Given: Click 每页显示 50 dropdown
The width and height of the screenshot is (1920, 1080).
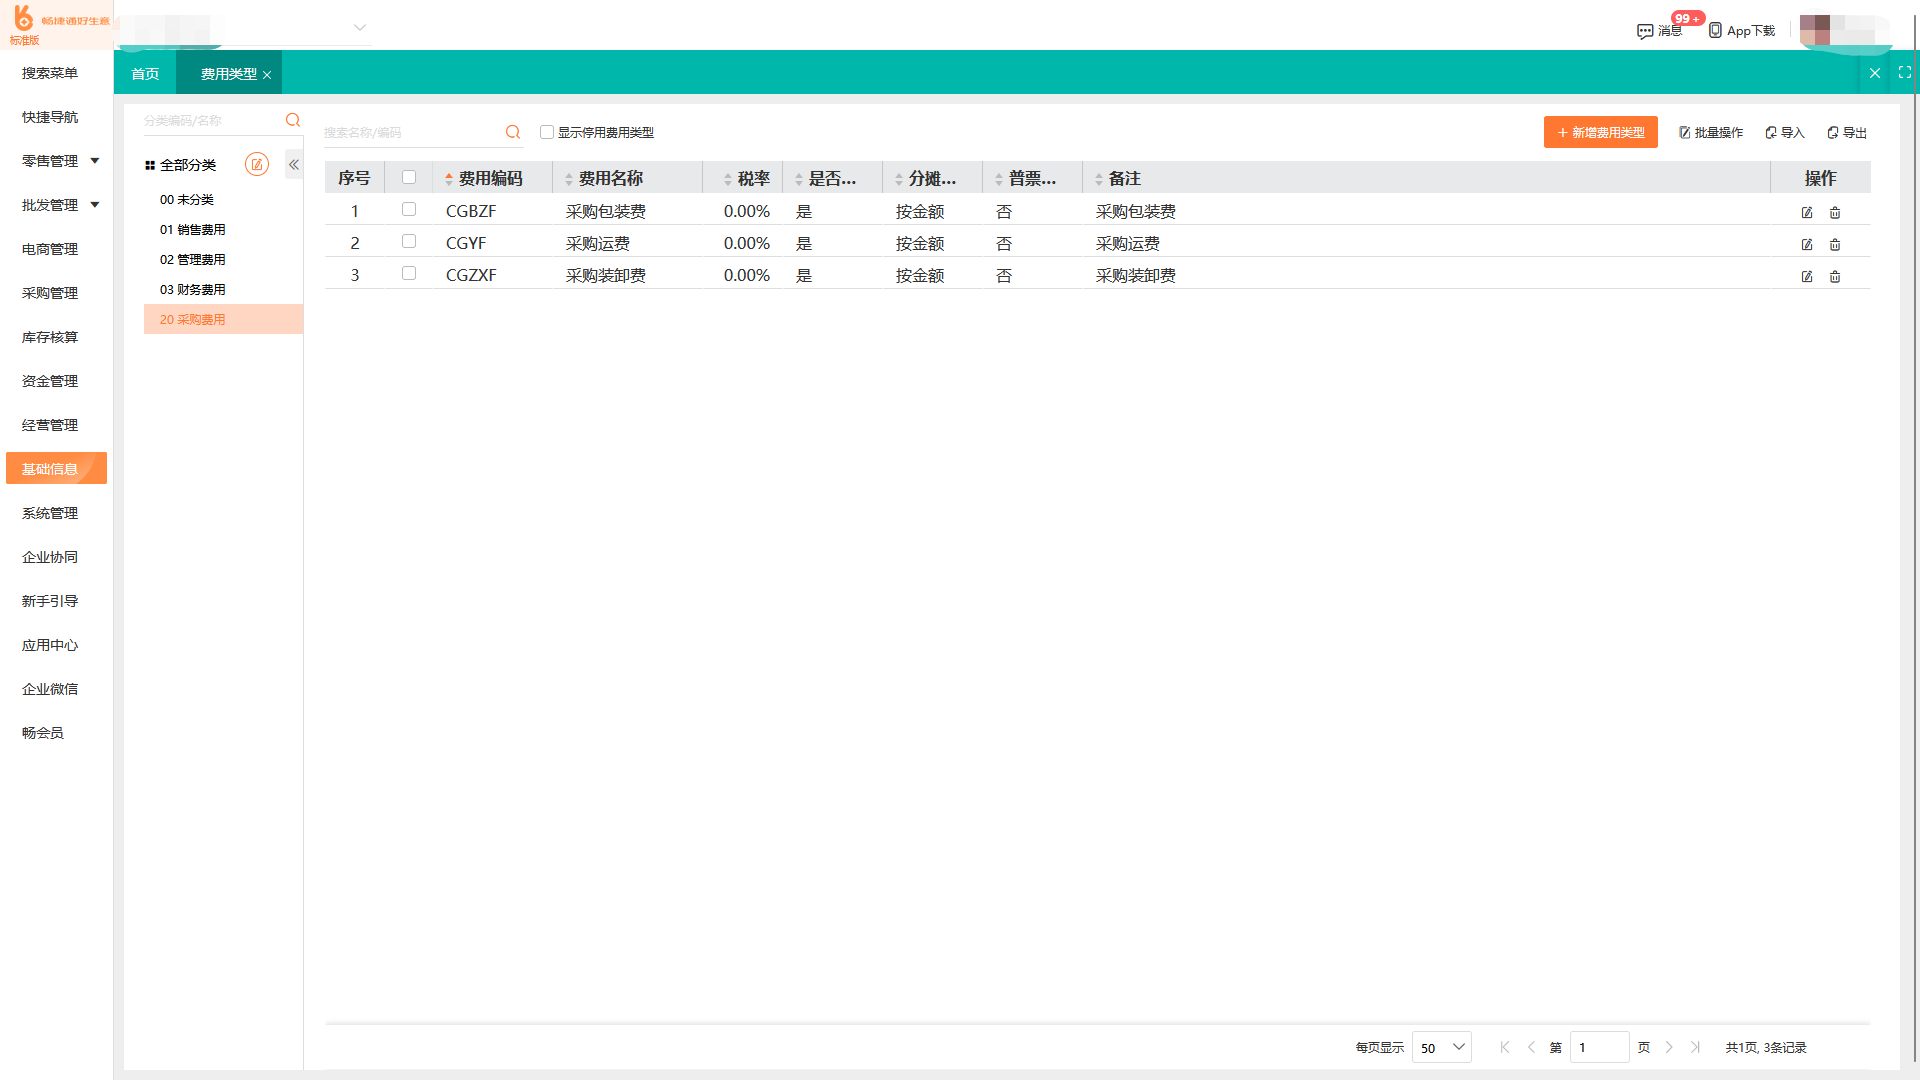Looking at the screenshot, I should coord(1440,1046).
